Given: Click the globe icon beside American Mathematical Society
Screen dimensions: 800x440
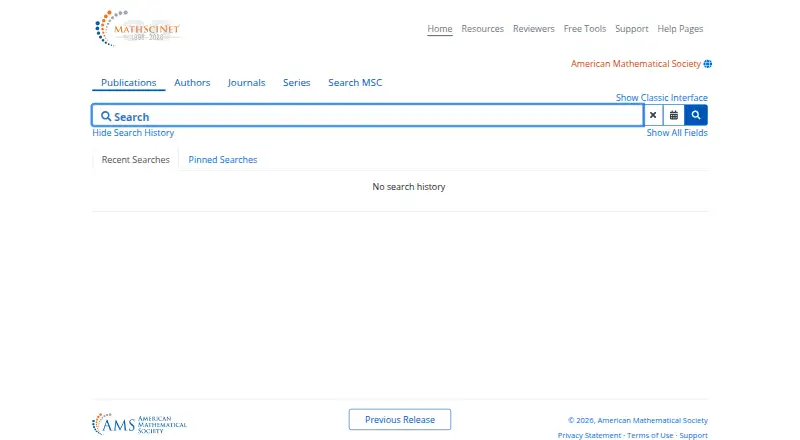Looking at the screenshot, I should pos(708,64).
